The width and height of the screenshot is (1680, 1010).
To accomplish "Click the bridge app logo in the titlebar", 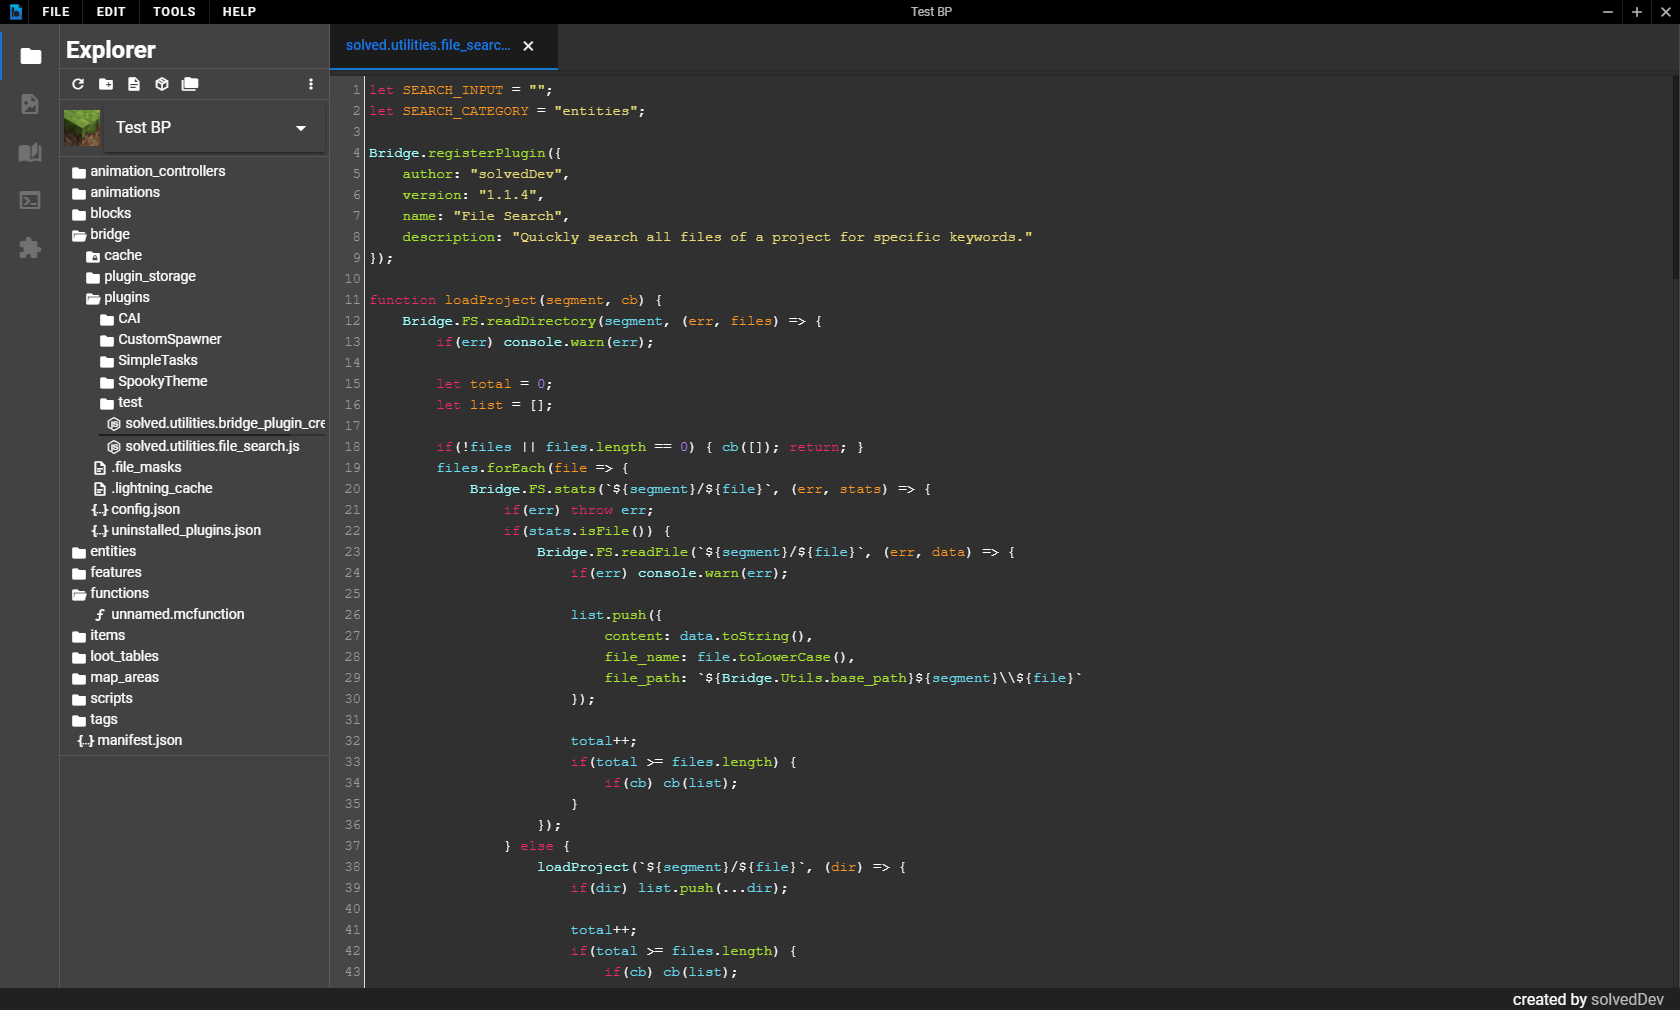I will point(15,12).
